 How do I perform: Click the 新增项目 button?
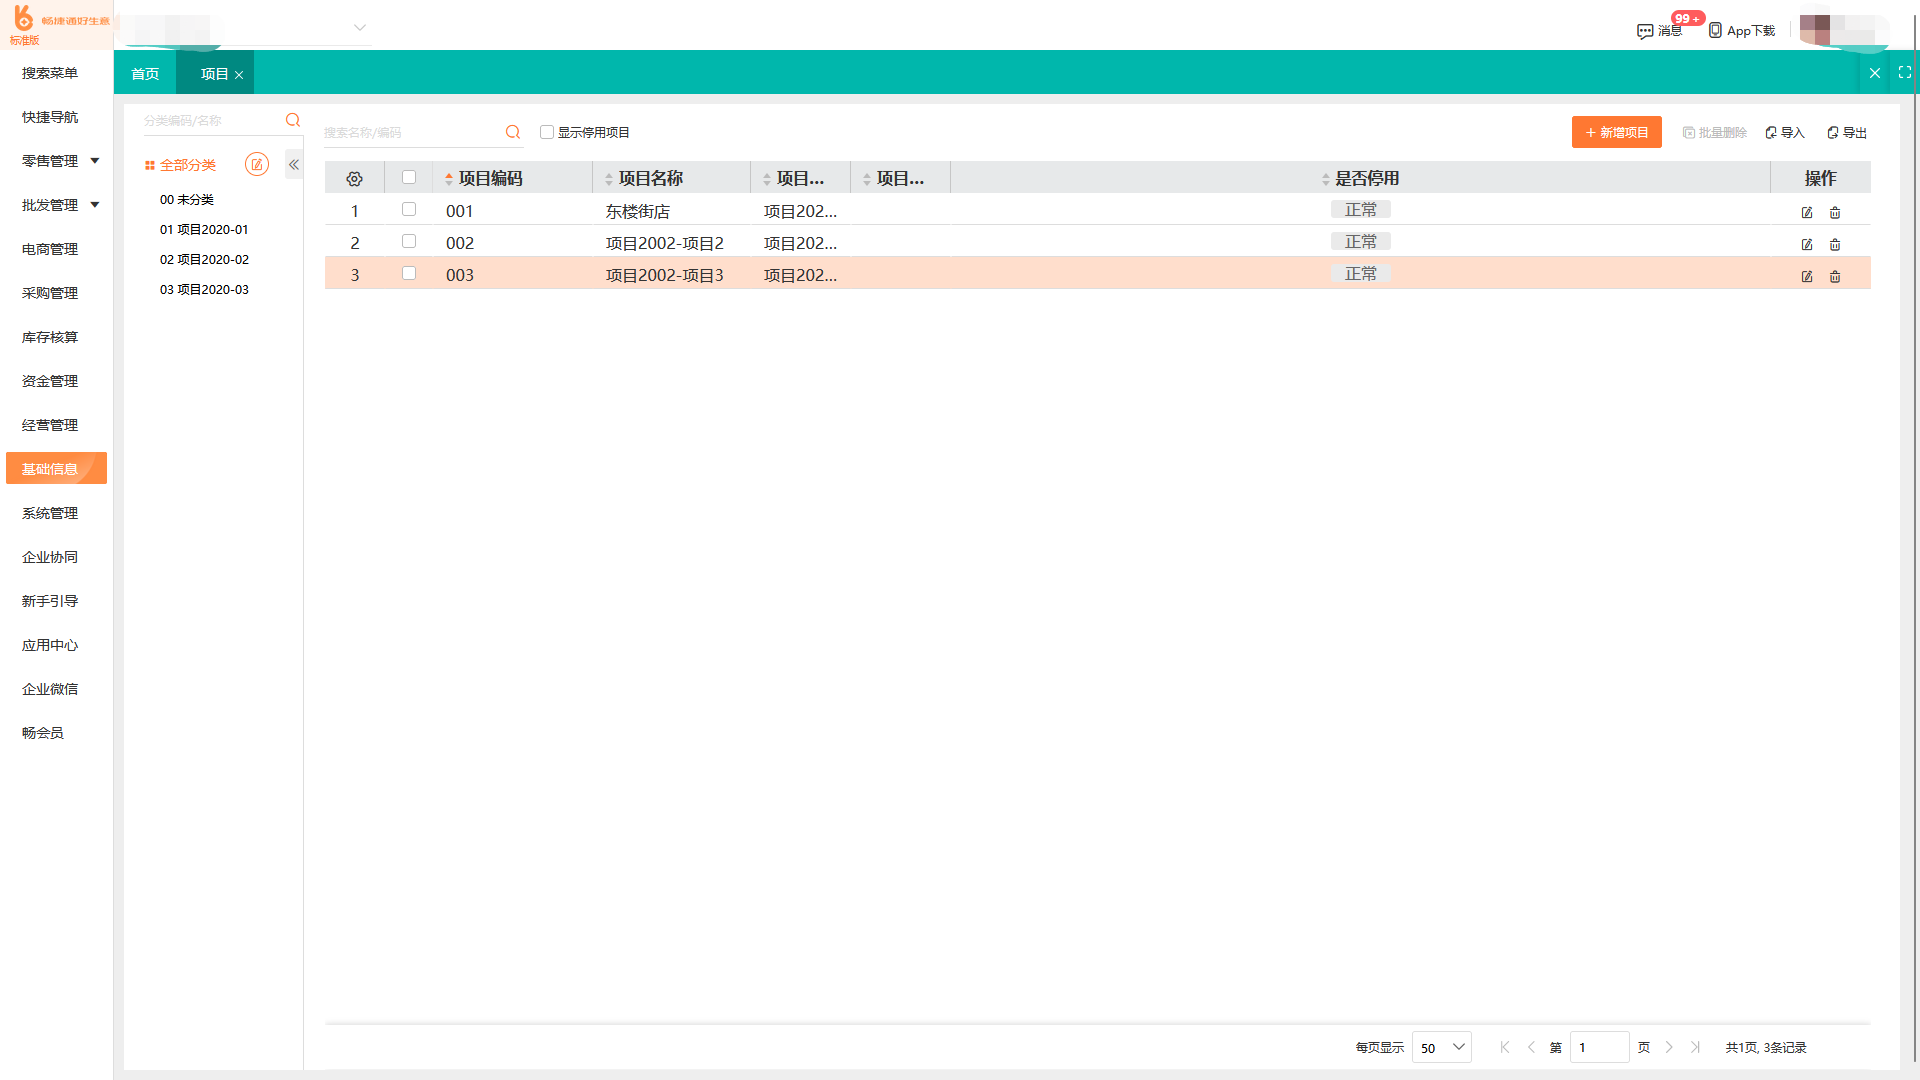point(1615,132)
